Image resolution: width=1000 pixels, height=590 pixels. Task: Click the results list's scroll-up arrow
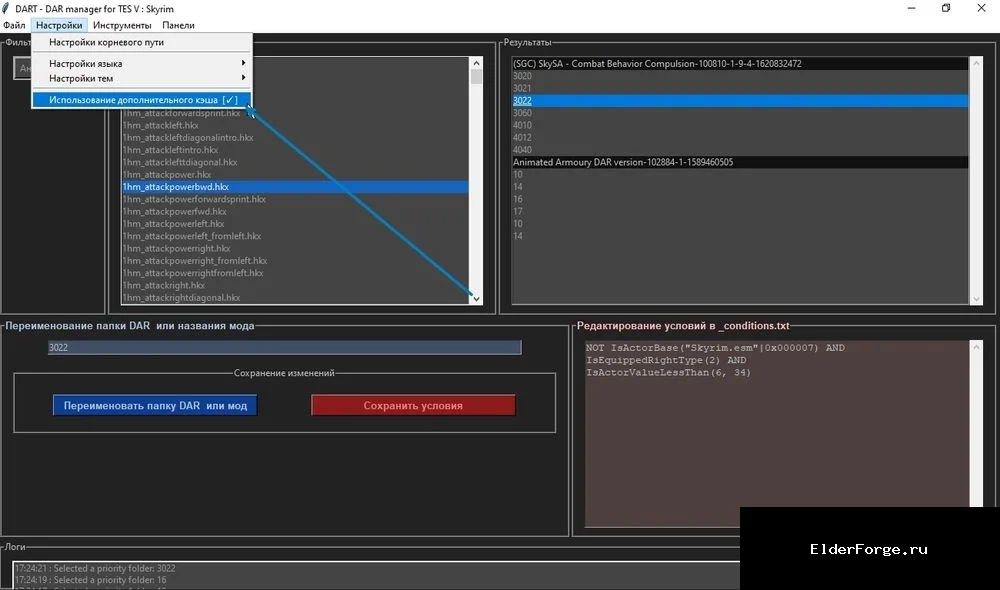point(976,63)
